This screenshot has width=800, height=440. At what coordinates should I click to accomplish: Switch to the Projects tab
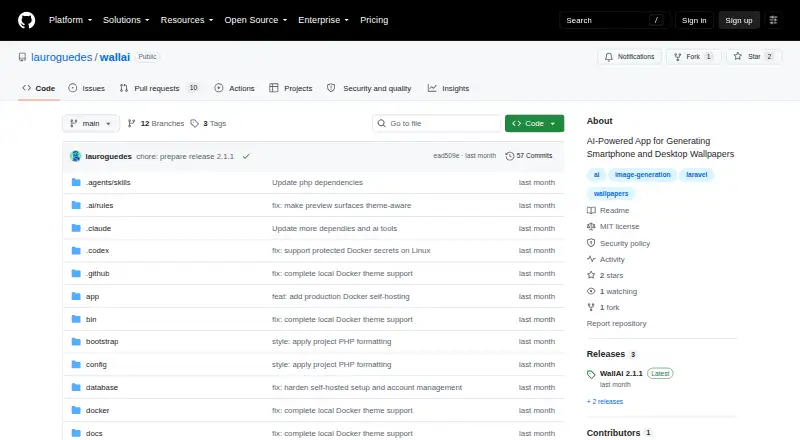pos(291,88)
